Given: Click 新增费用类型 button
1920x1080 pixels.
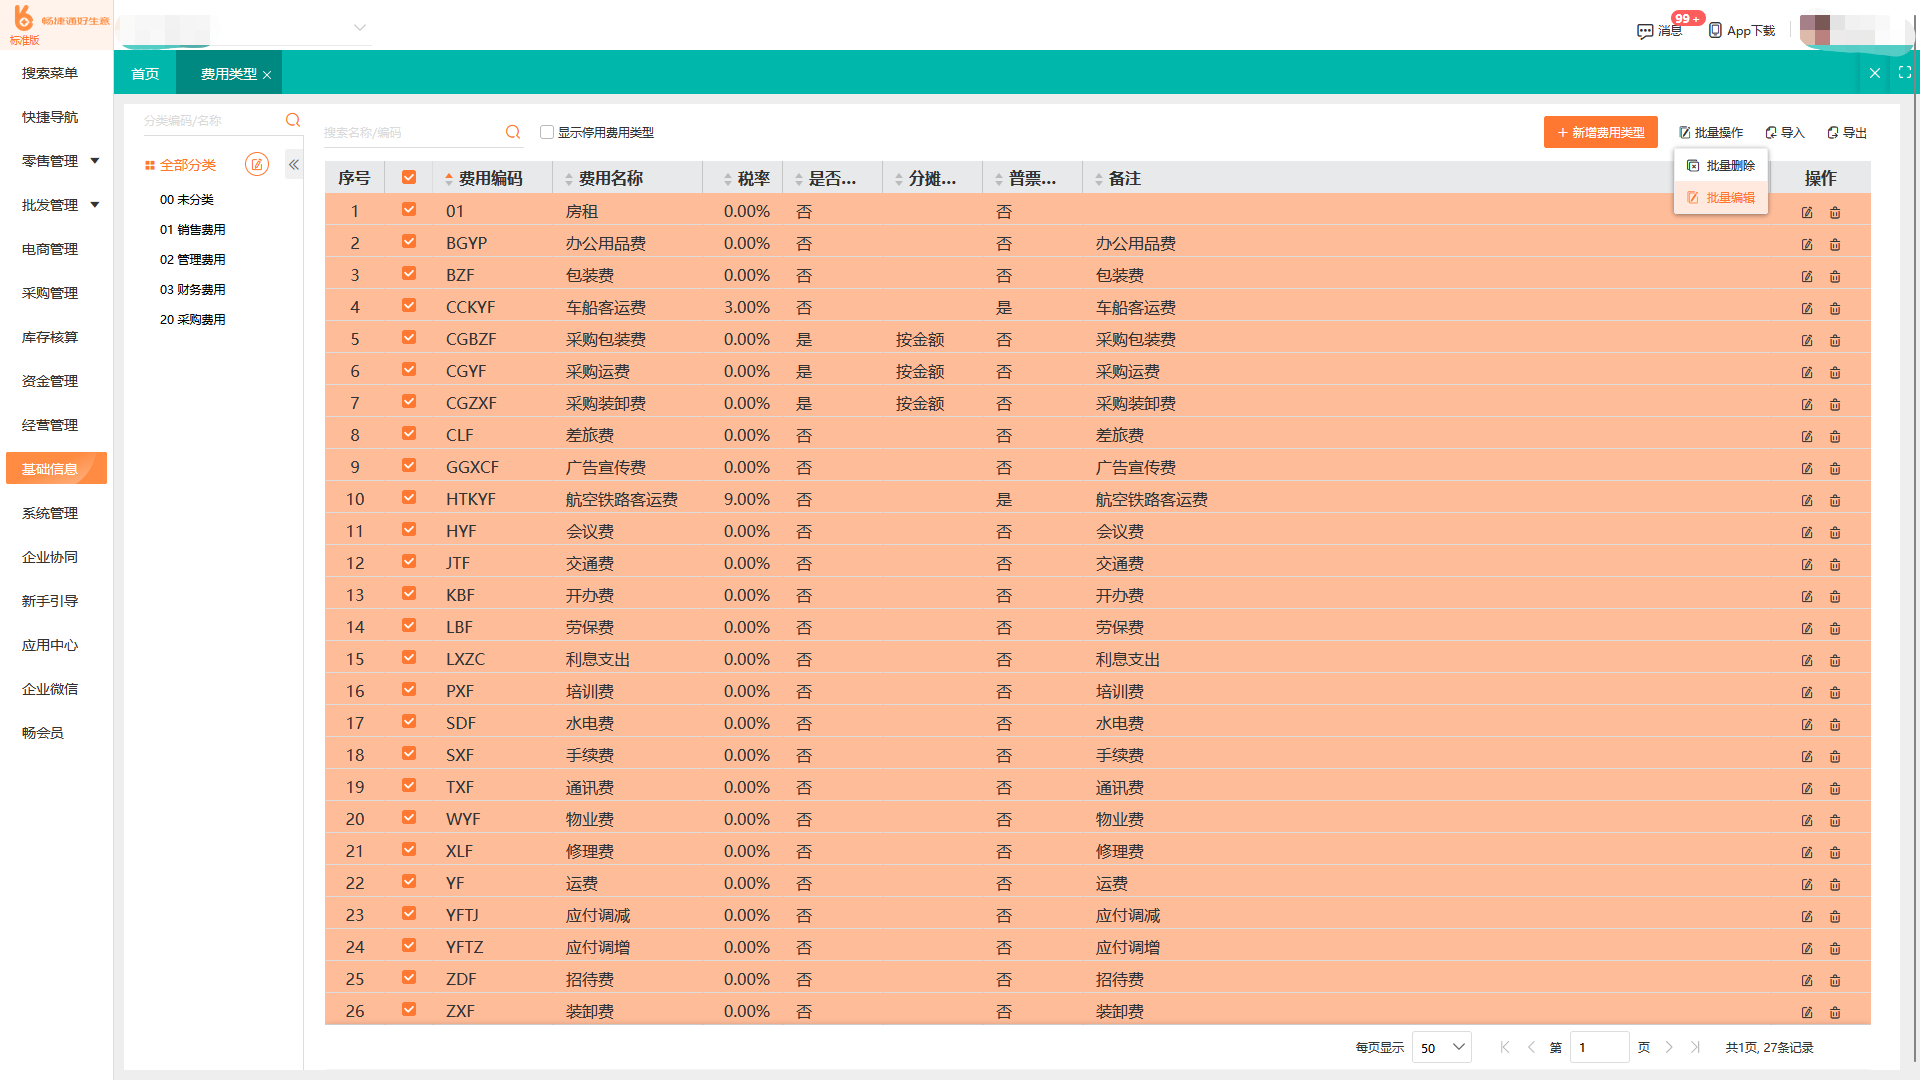Looking at the screenshot, I should point(1598,131).
